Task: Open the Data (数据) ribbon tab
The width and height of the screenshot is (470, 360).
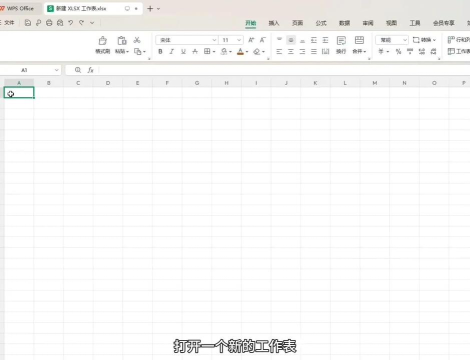Action: point(344,23)
